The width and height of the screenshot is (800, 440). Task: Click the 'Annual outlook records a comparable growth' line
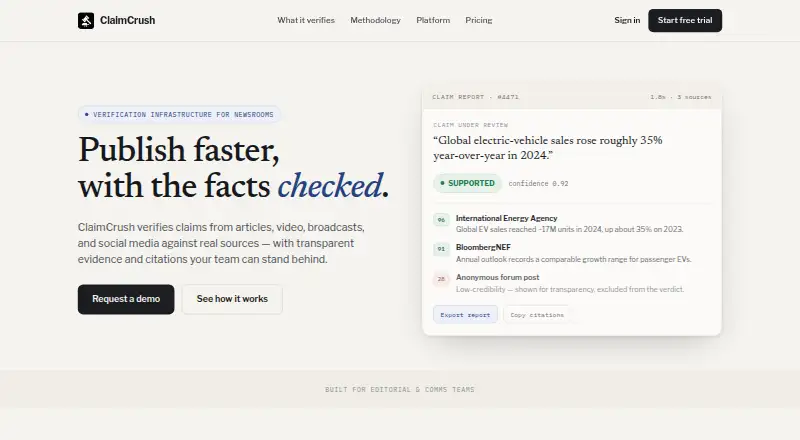(573, 259)
